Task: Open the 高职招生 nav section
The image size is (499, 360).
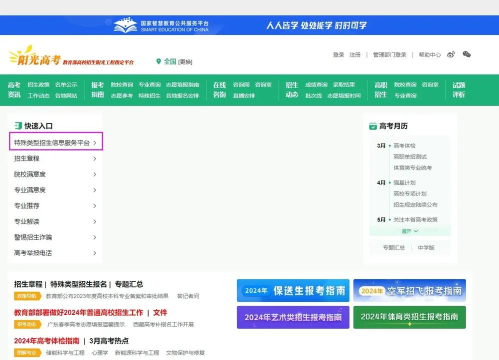Action: [x=381, y=90]
